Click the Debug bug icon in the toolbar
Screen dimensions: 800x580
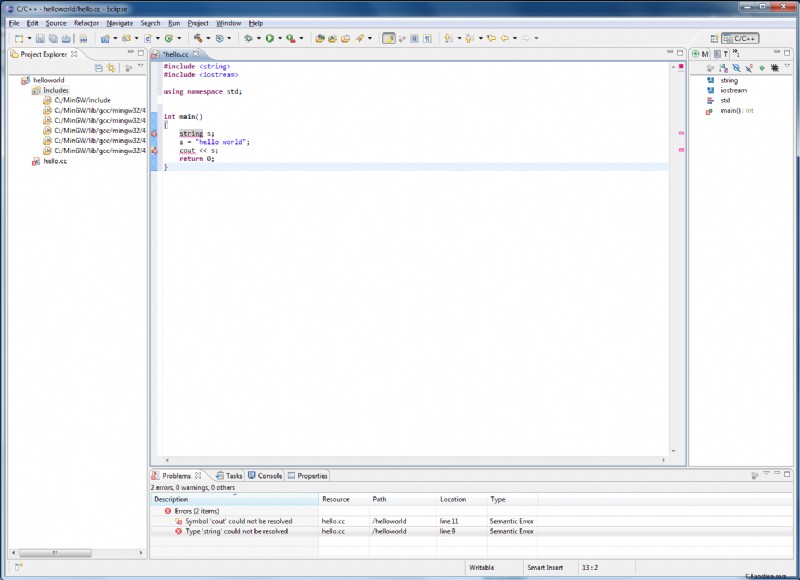[x=247, y=38]
